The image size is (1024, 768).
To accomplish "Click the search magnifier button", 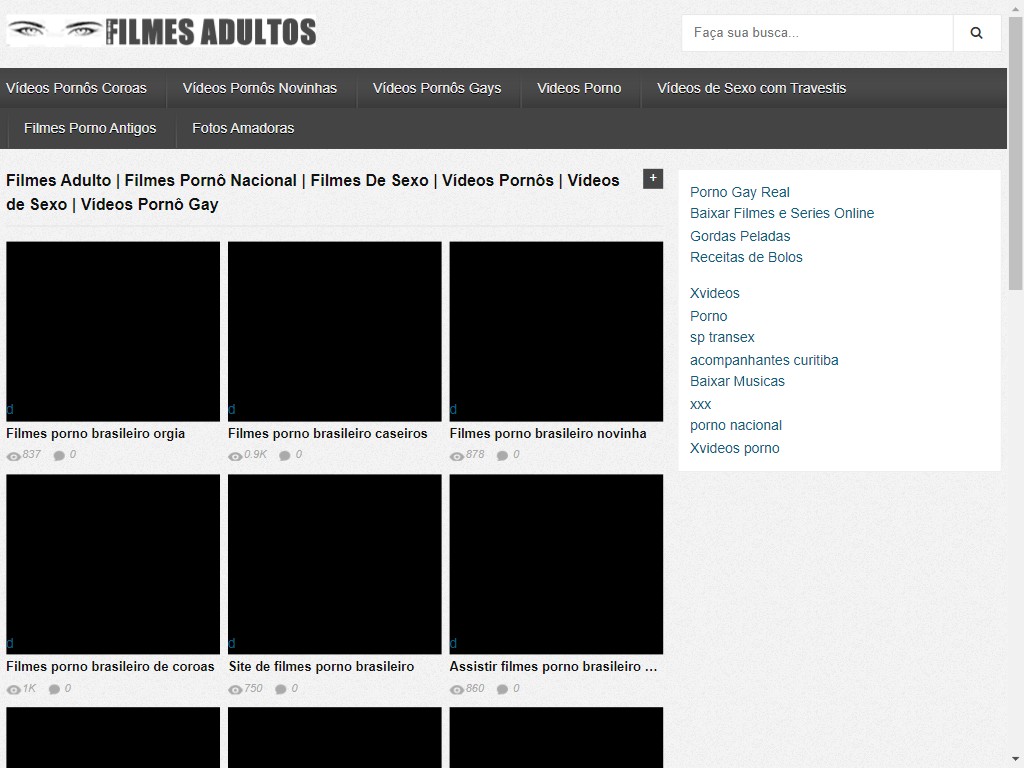I will tap(976, 33).
